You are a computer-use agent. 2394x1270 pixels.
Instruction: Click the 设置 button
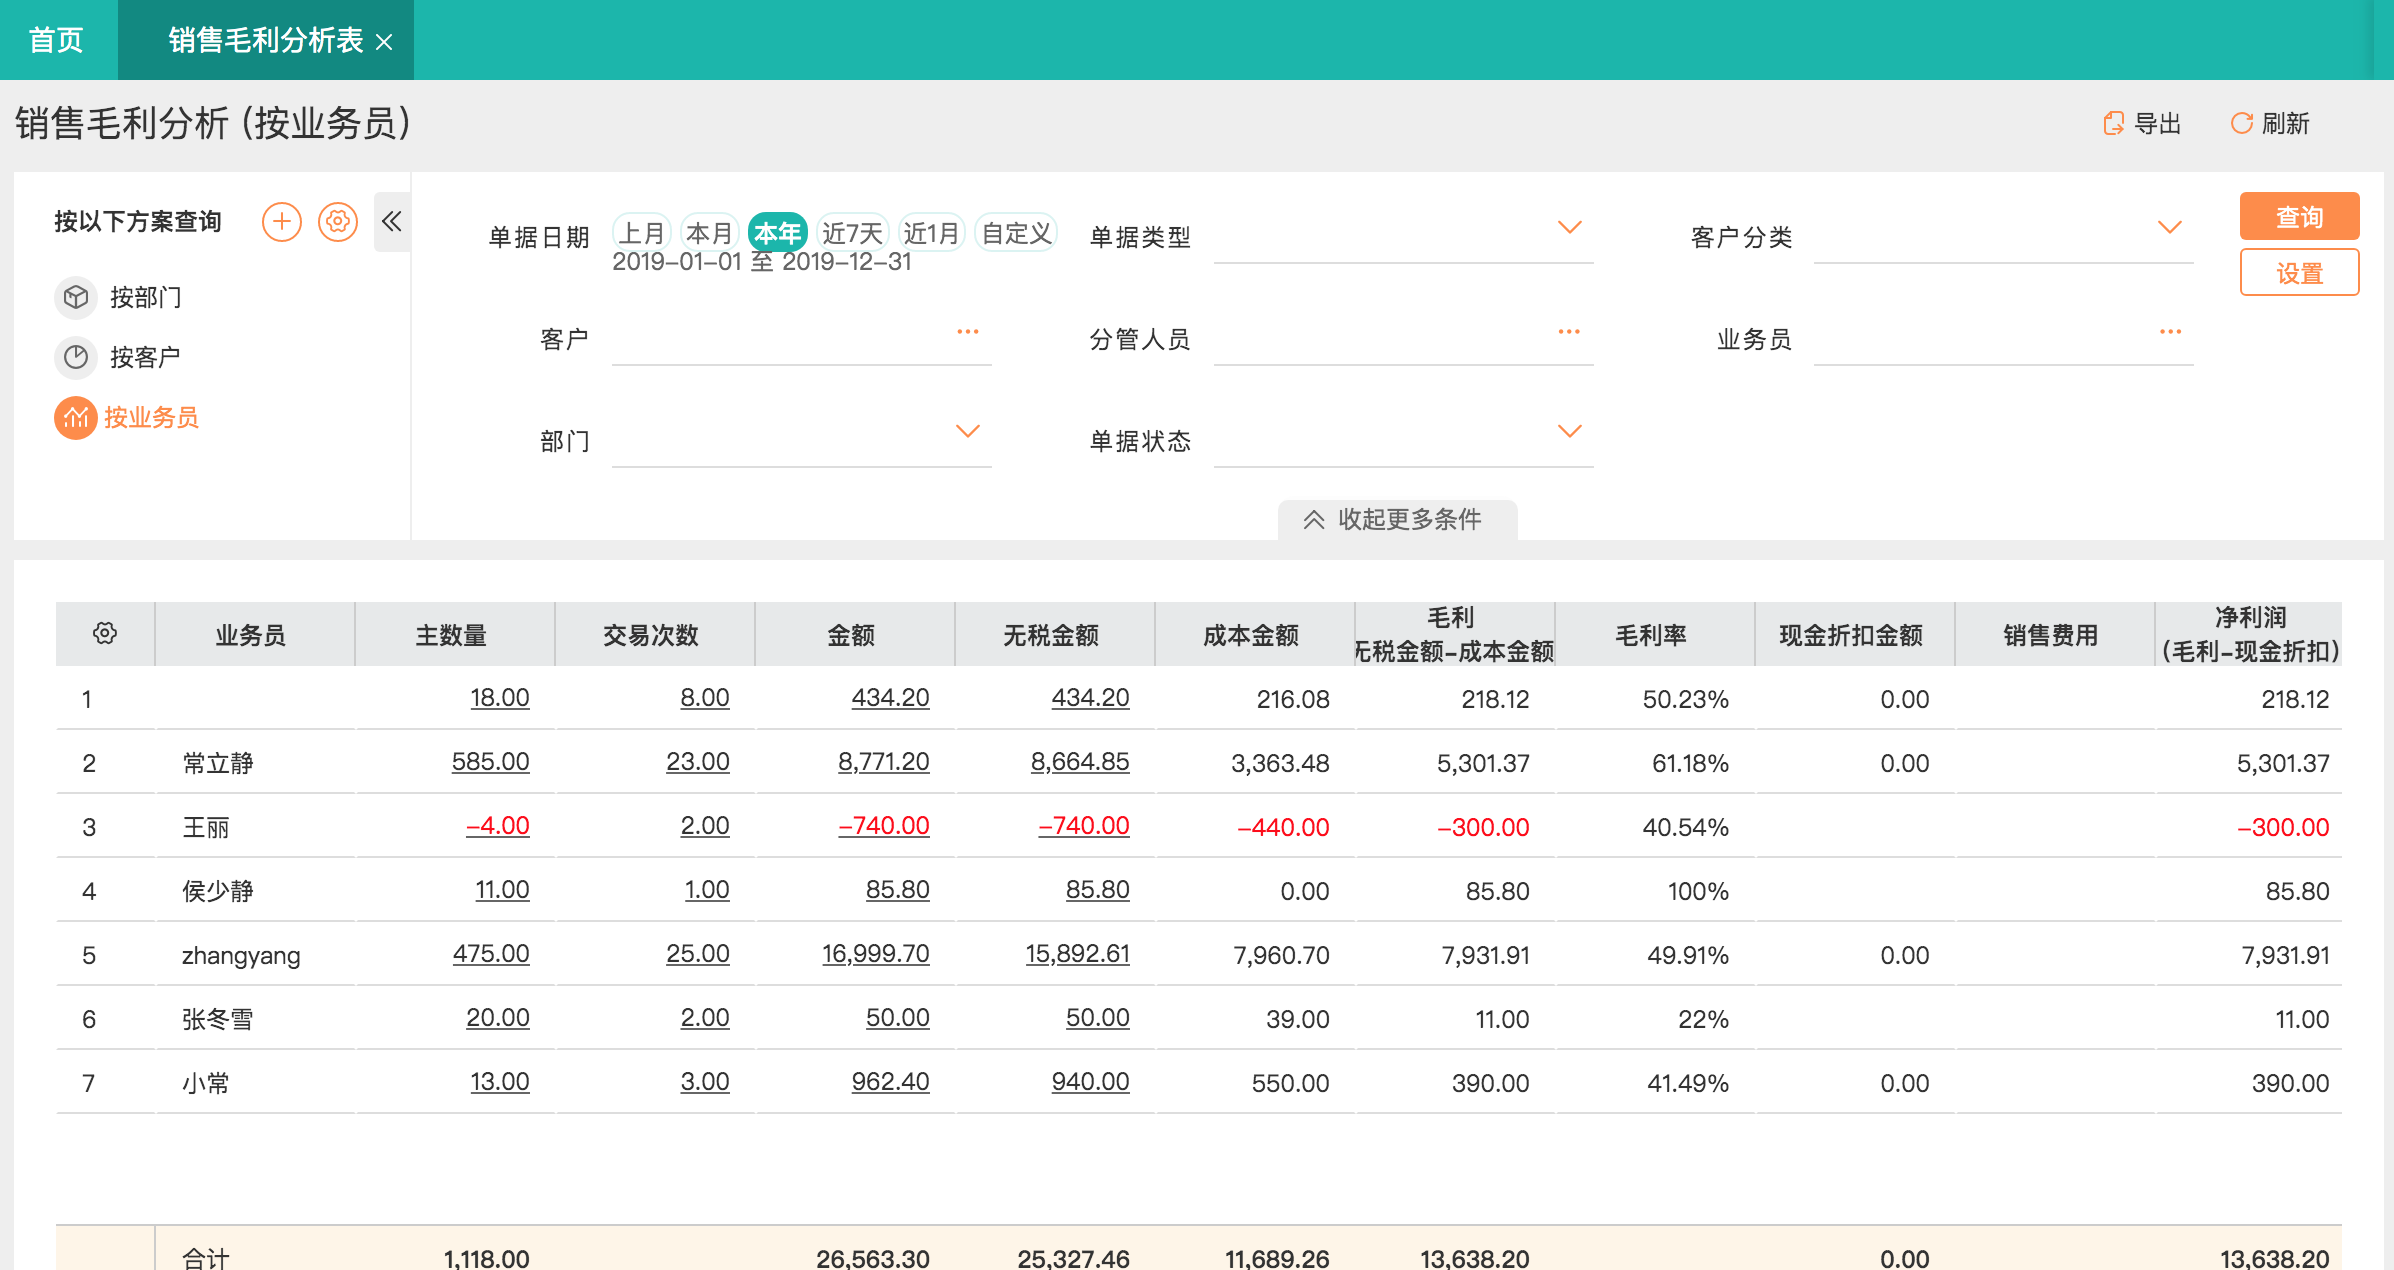[2294, 272]
